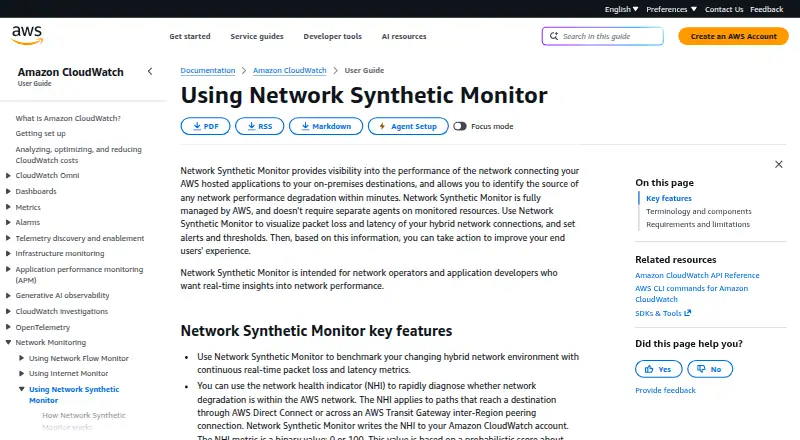Viewport: 800px width, 440px height.
Task: Expand Telemetry discovery and enablement arrow
Action: click(x=8, y=238)
